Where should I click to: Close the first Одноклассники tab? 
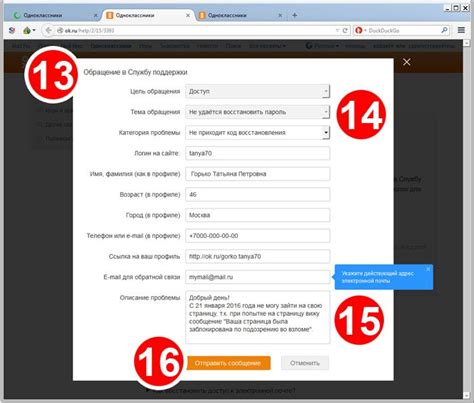tap(96, 15)
